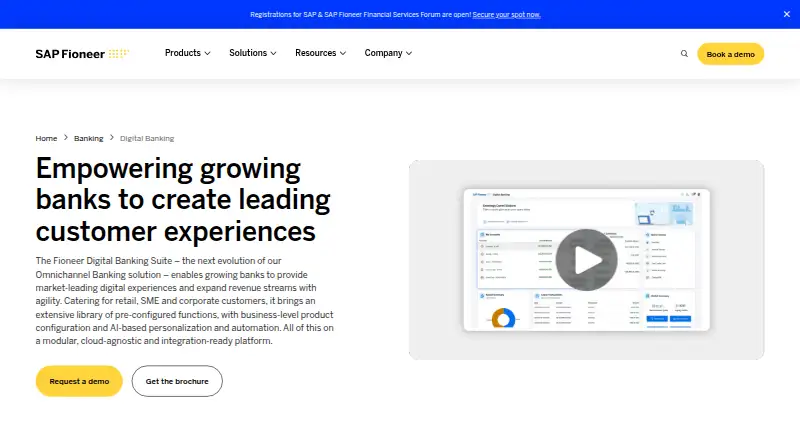The height and width of the screenshot is (440, 800).
Task: Expand the Solutions menu
Action: pyautogui.click(x=253, y=53)
